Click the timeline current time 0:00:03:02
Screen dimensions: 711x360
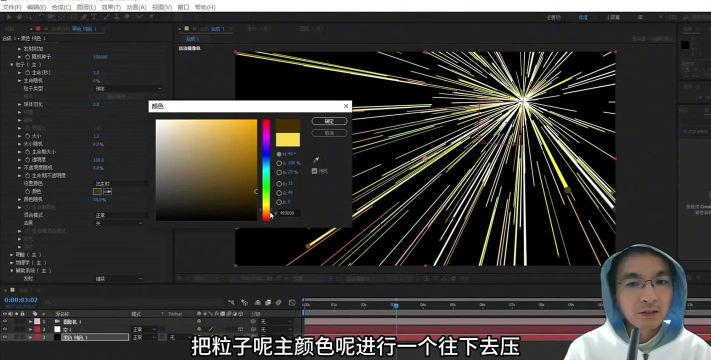tap(21, 300)
